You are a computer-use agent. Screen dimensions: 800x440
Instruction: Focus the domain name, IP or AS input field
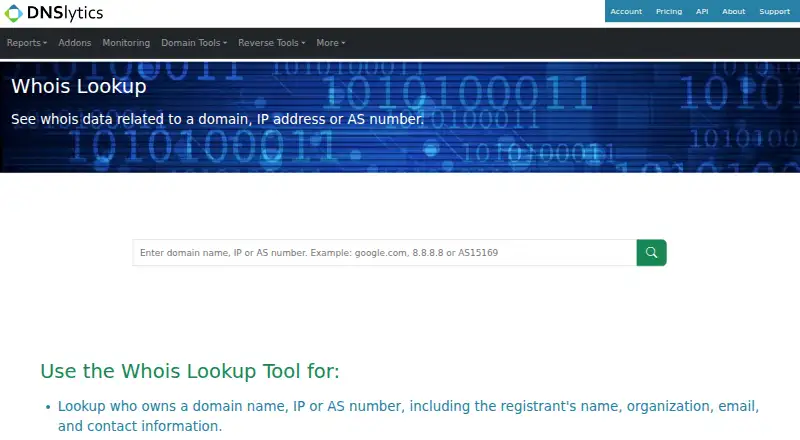pyautogui.click(x=384, y=253)
